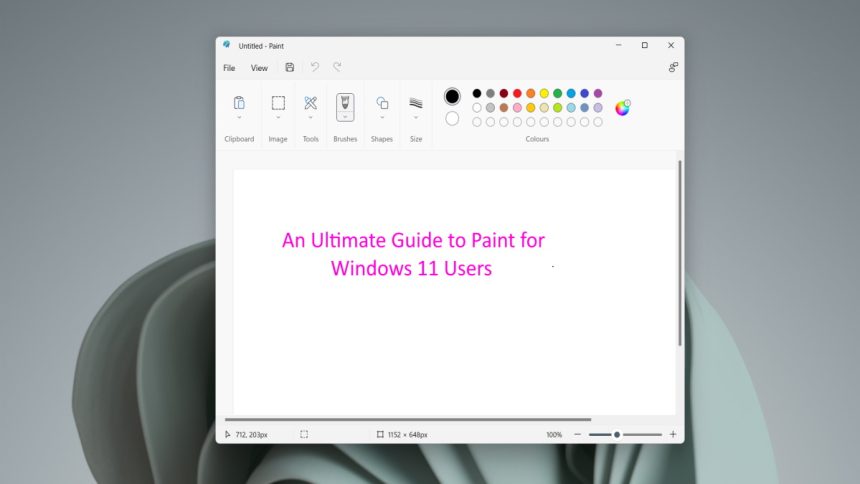860x484 pixels.
Task: Pick the indigo swatch in the top row
Action: click(584, 93)
